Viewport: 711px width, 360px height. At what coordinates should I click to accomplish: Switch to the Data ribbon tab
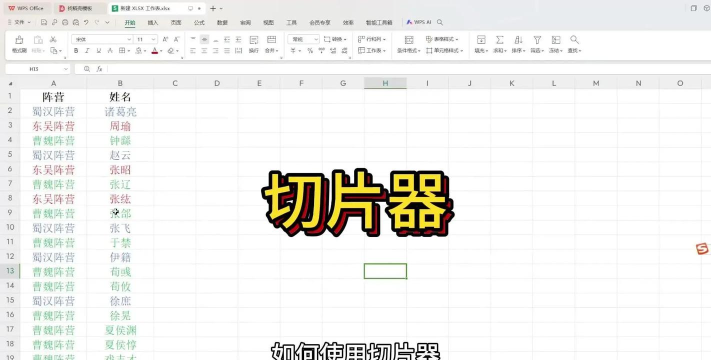coord(222,22)
